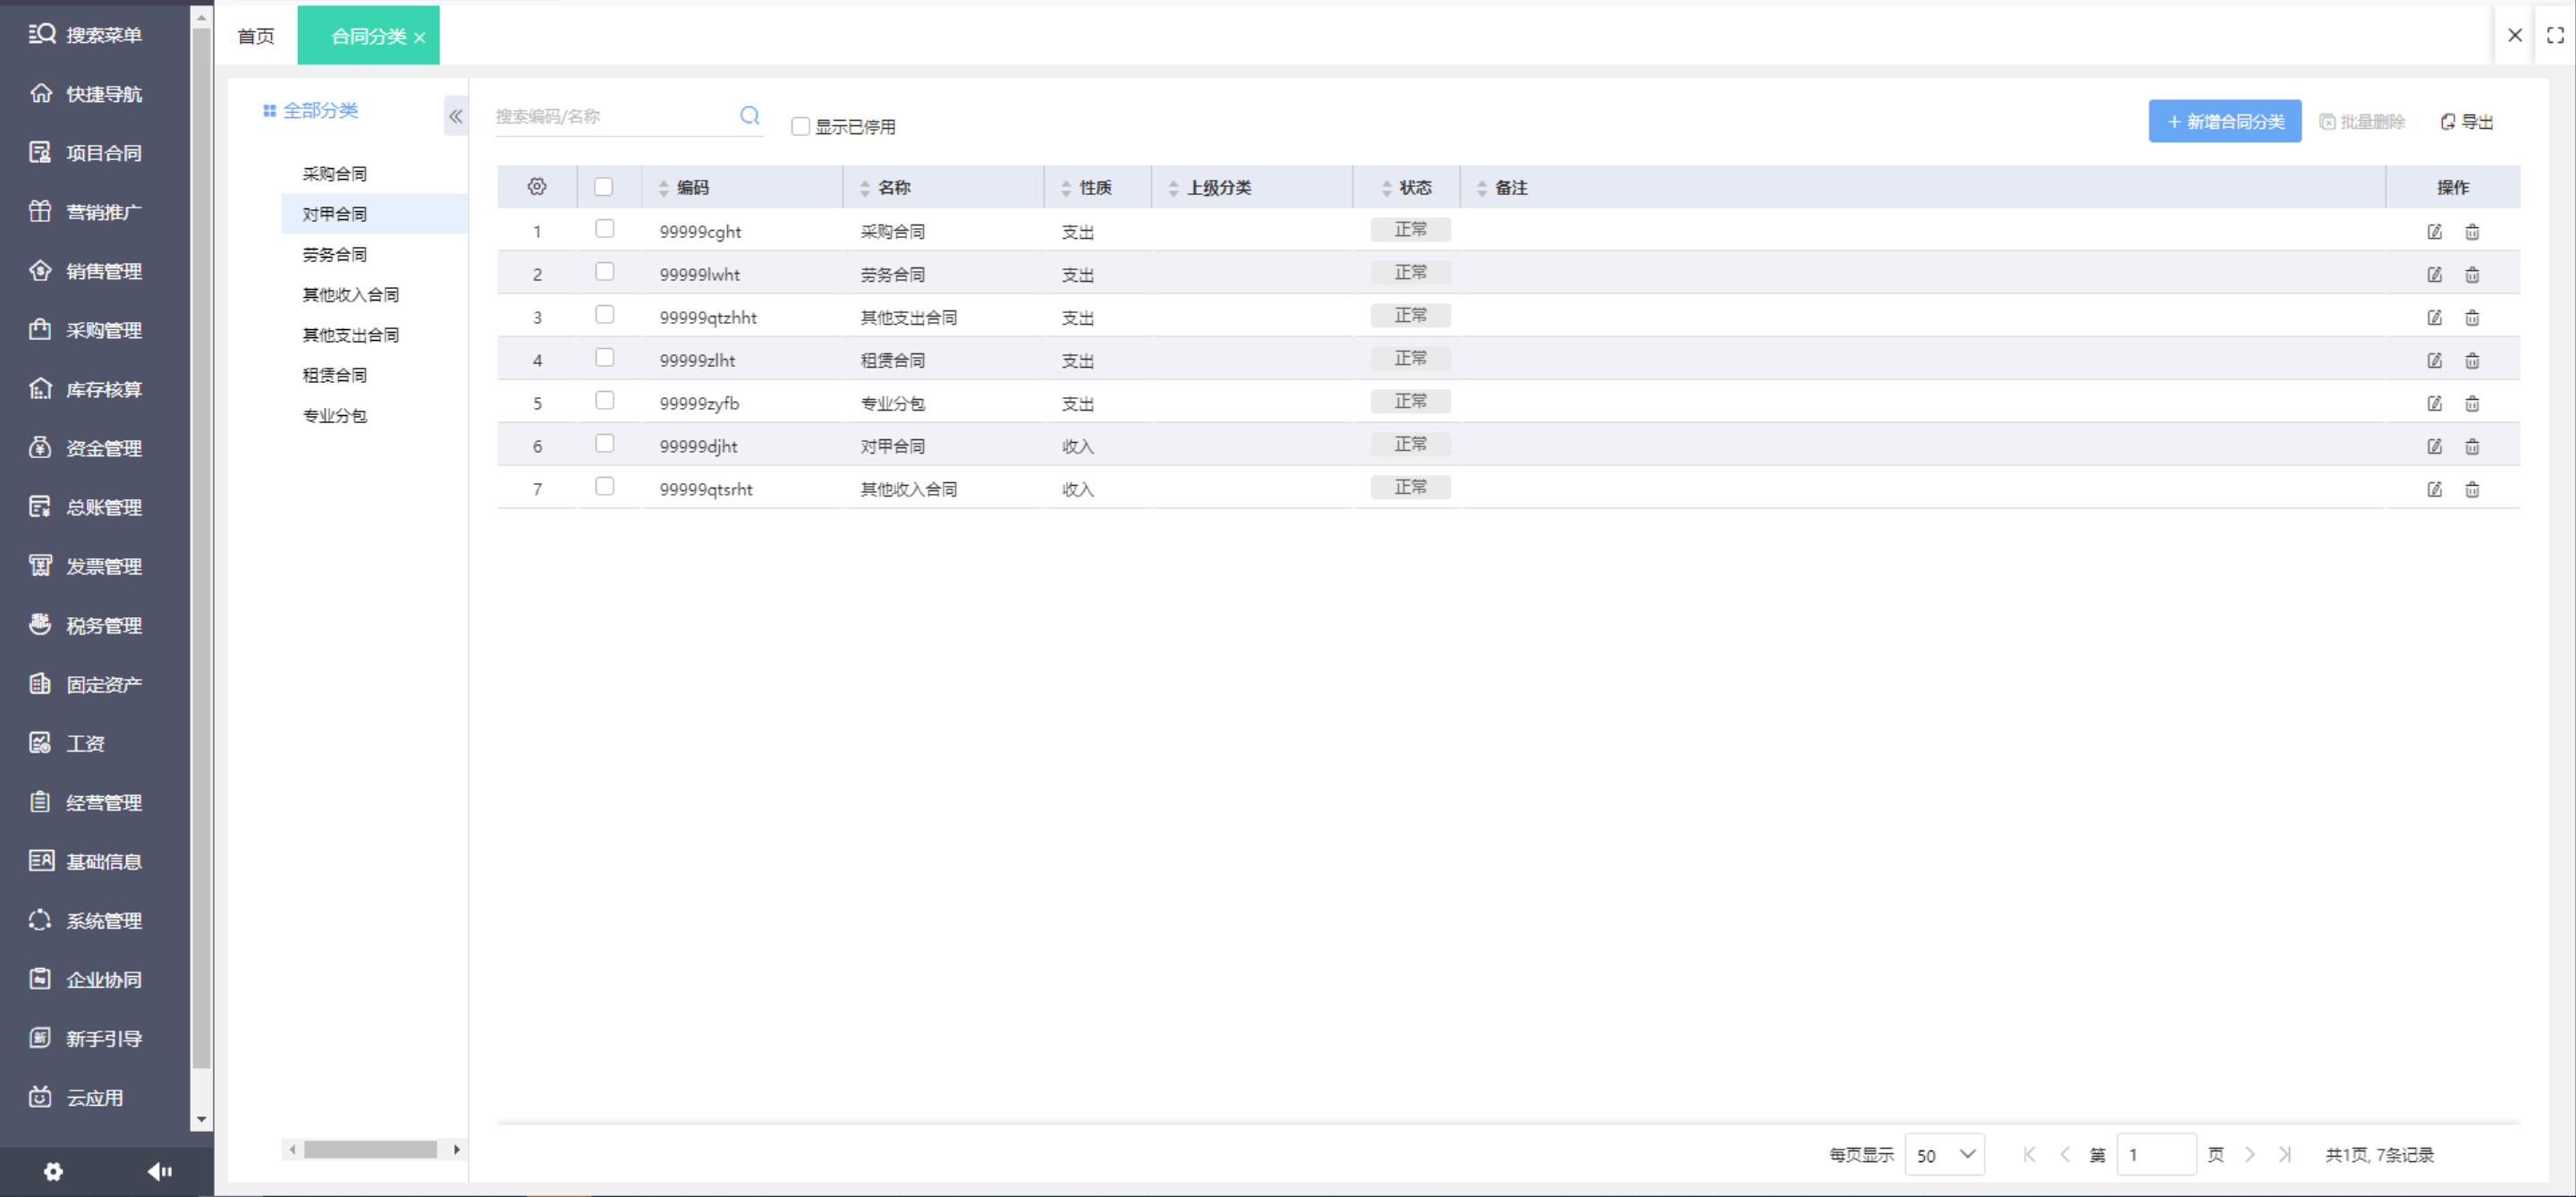
Task: Click the 采购合同 sidebar item
Action: point(328,173)
